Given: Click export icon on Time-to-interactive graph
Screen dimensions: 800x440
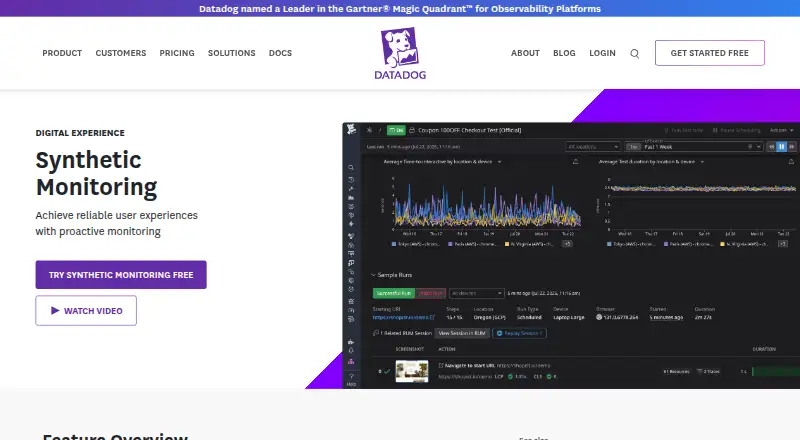Looking at the screenshot, I should click(576, 161).
